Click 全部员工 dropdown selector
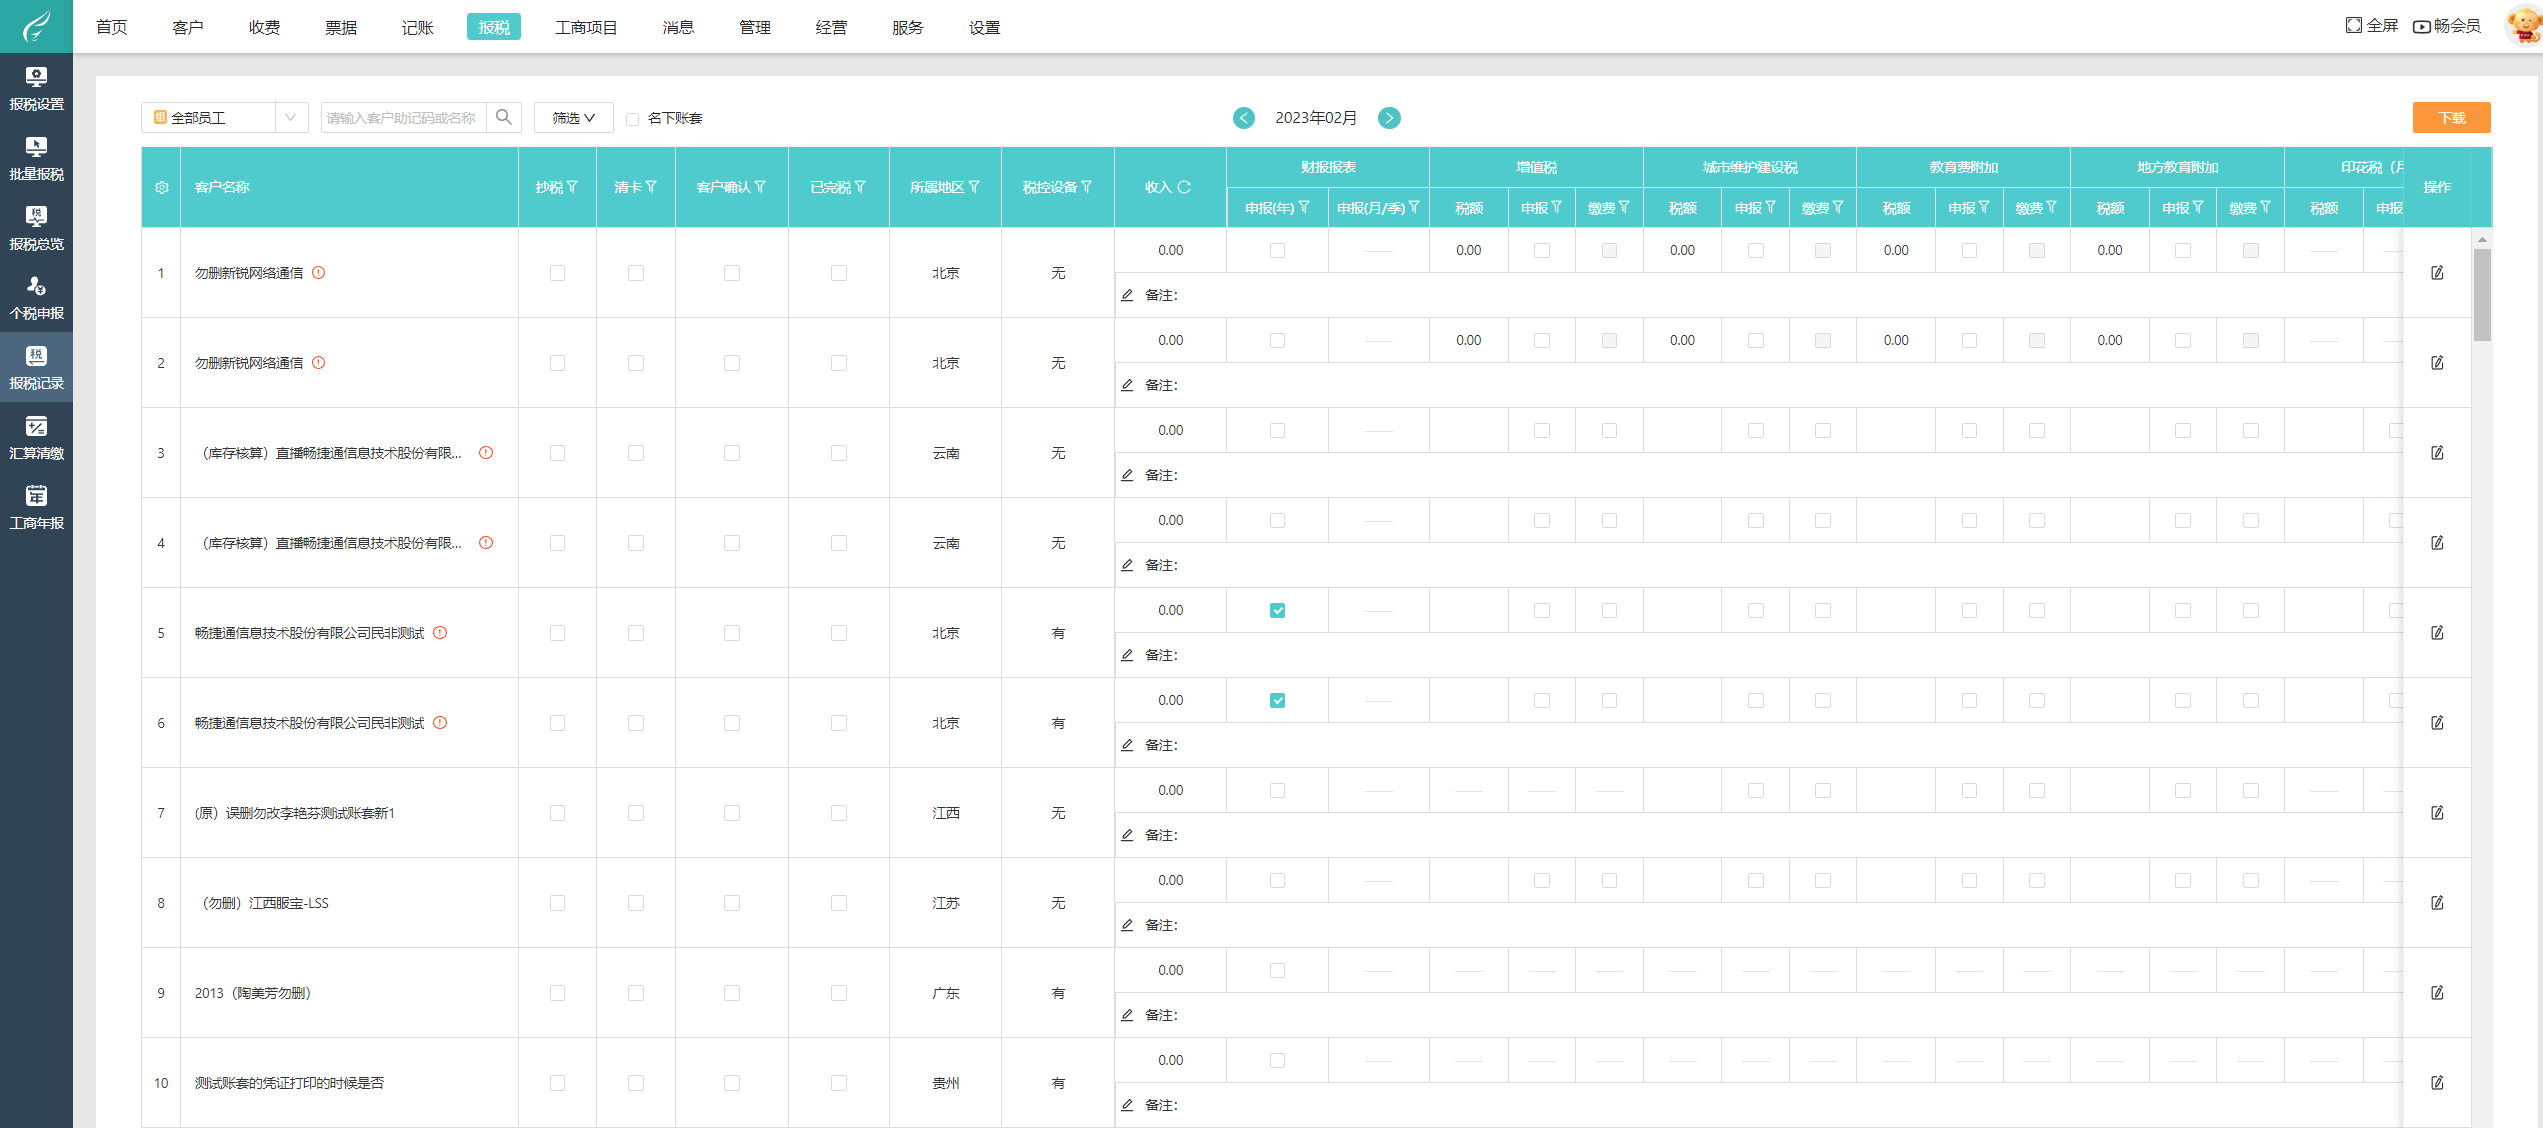Viewport: 2543px width, 1128px height. tap(227, 115)
